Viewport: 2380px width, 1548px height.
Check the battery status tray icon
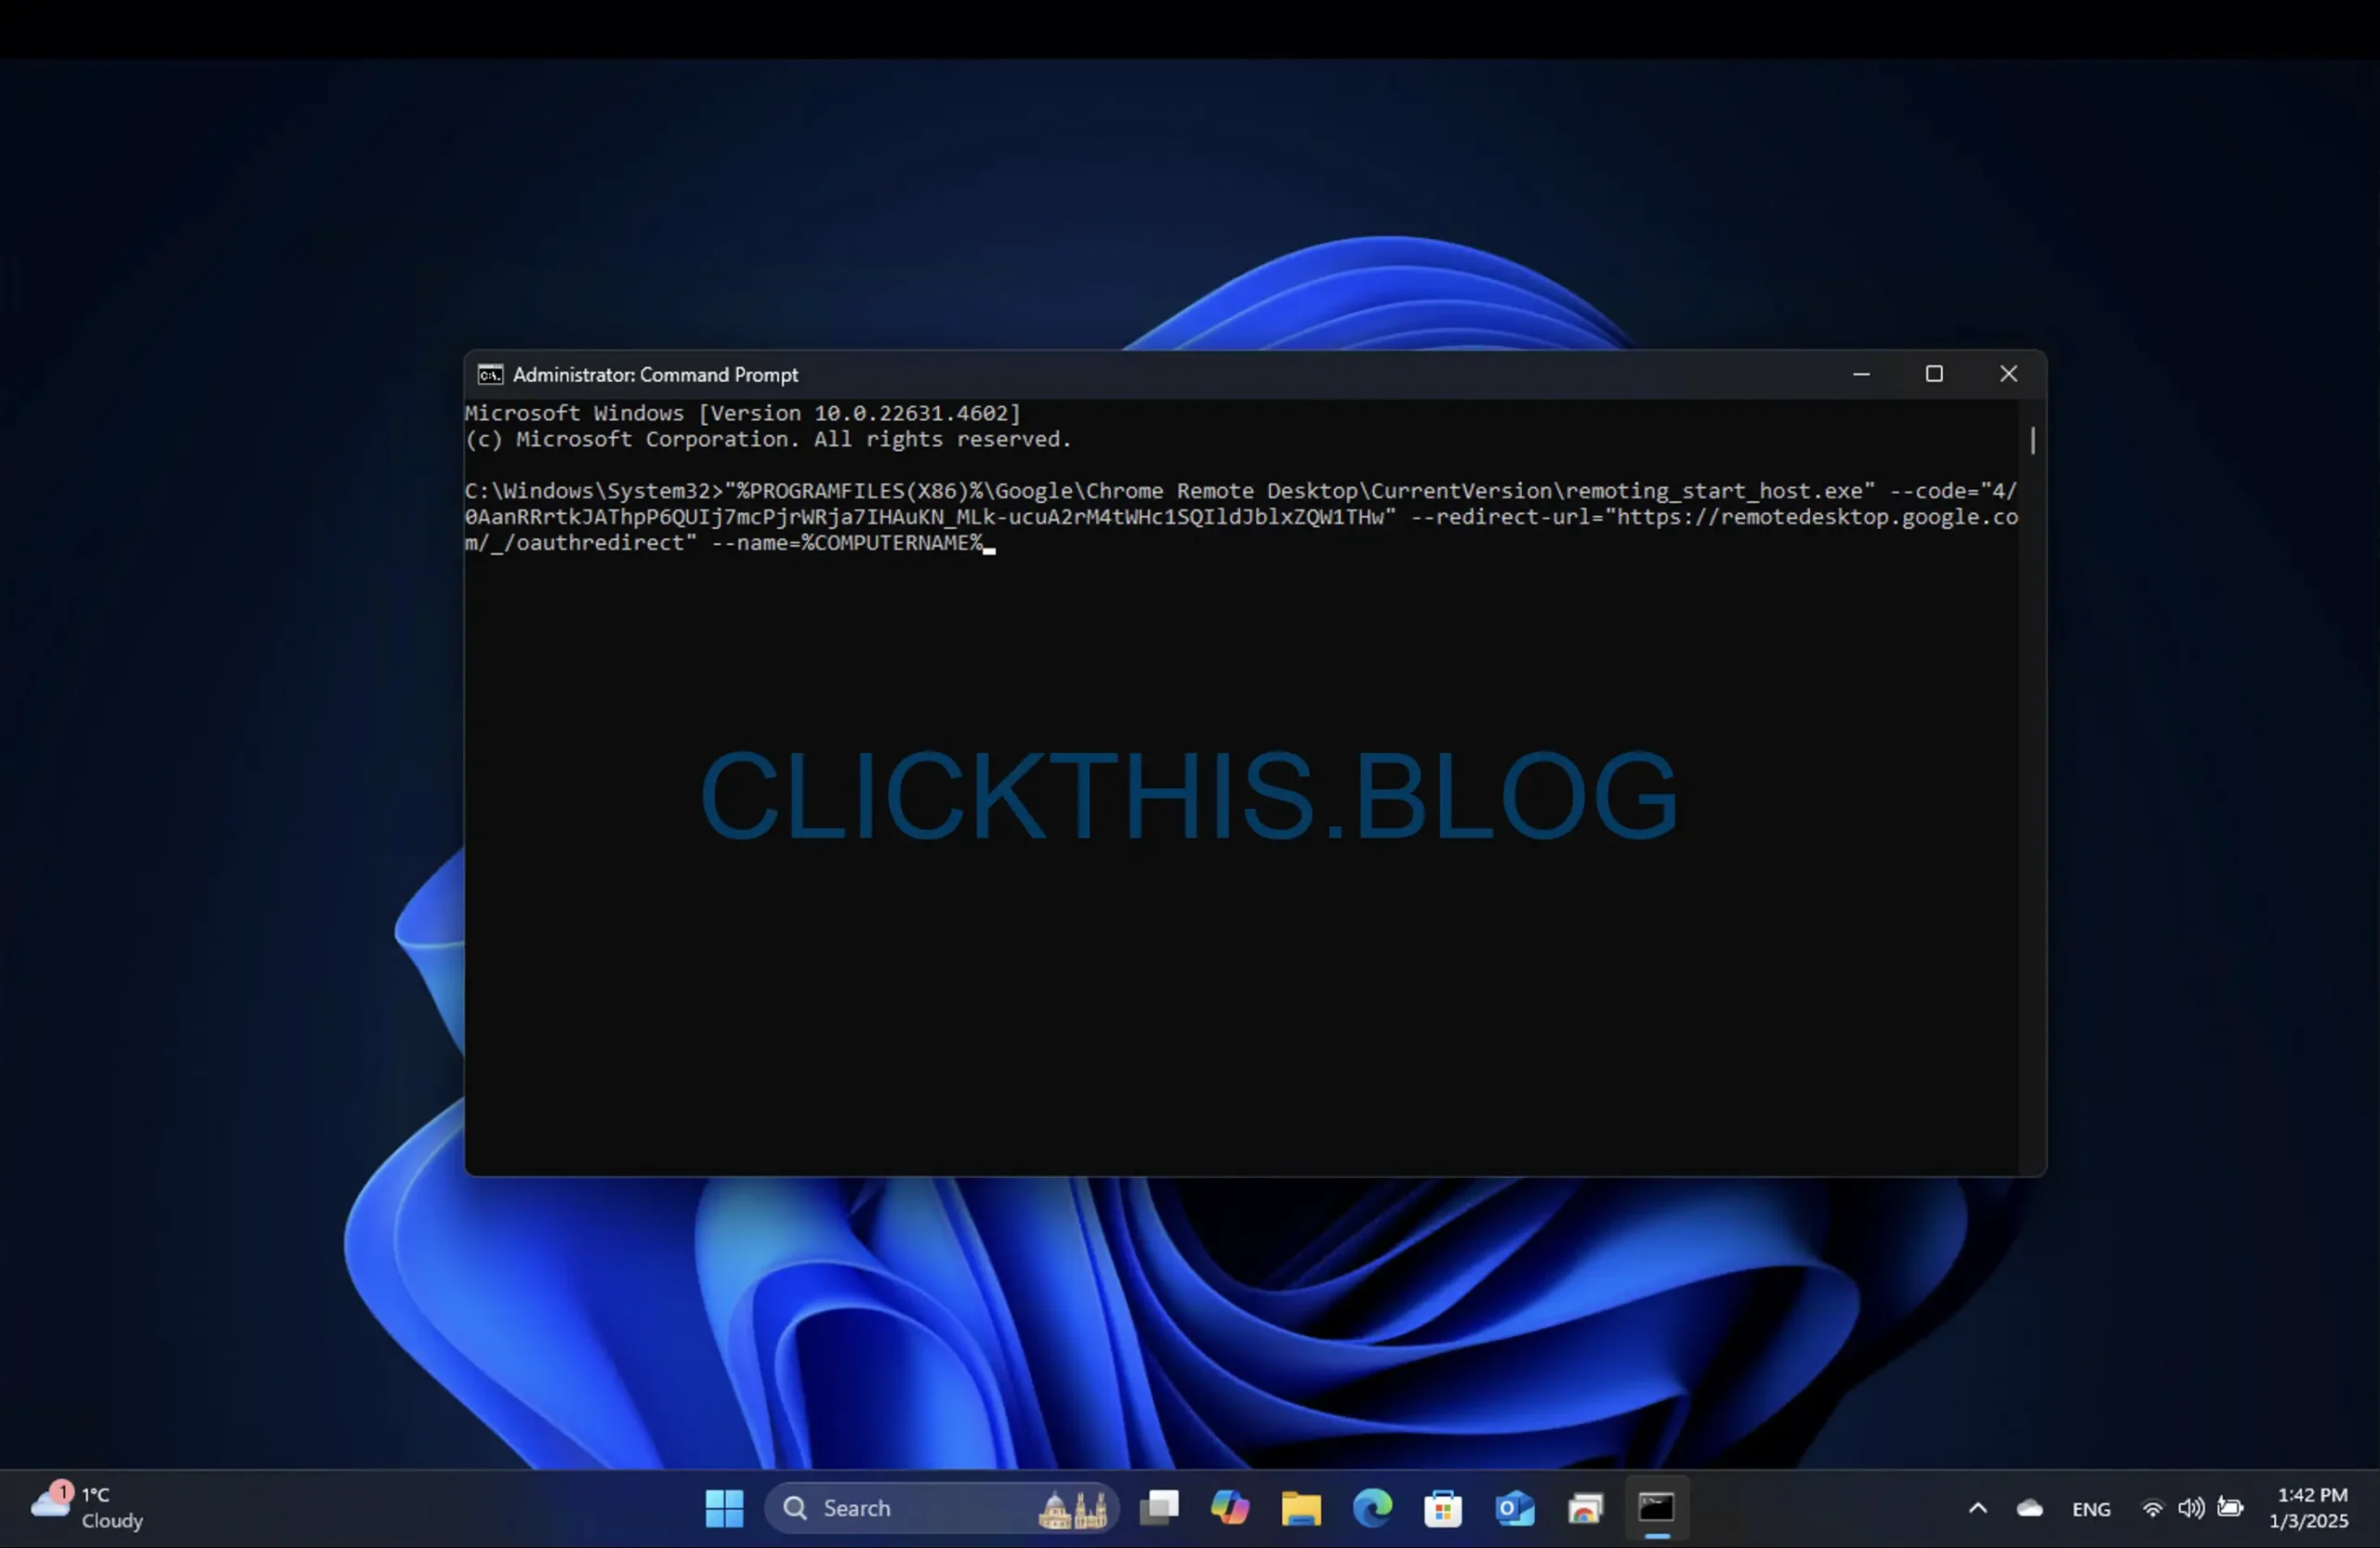(x=2230, y=1507)
